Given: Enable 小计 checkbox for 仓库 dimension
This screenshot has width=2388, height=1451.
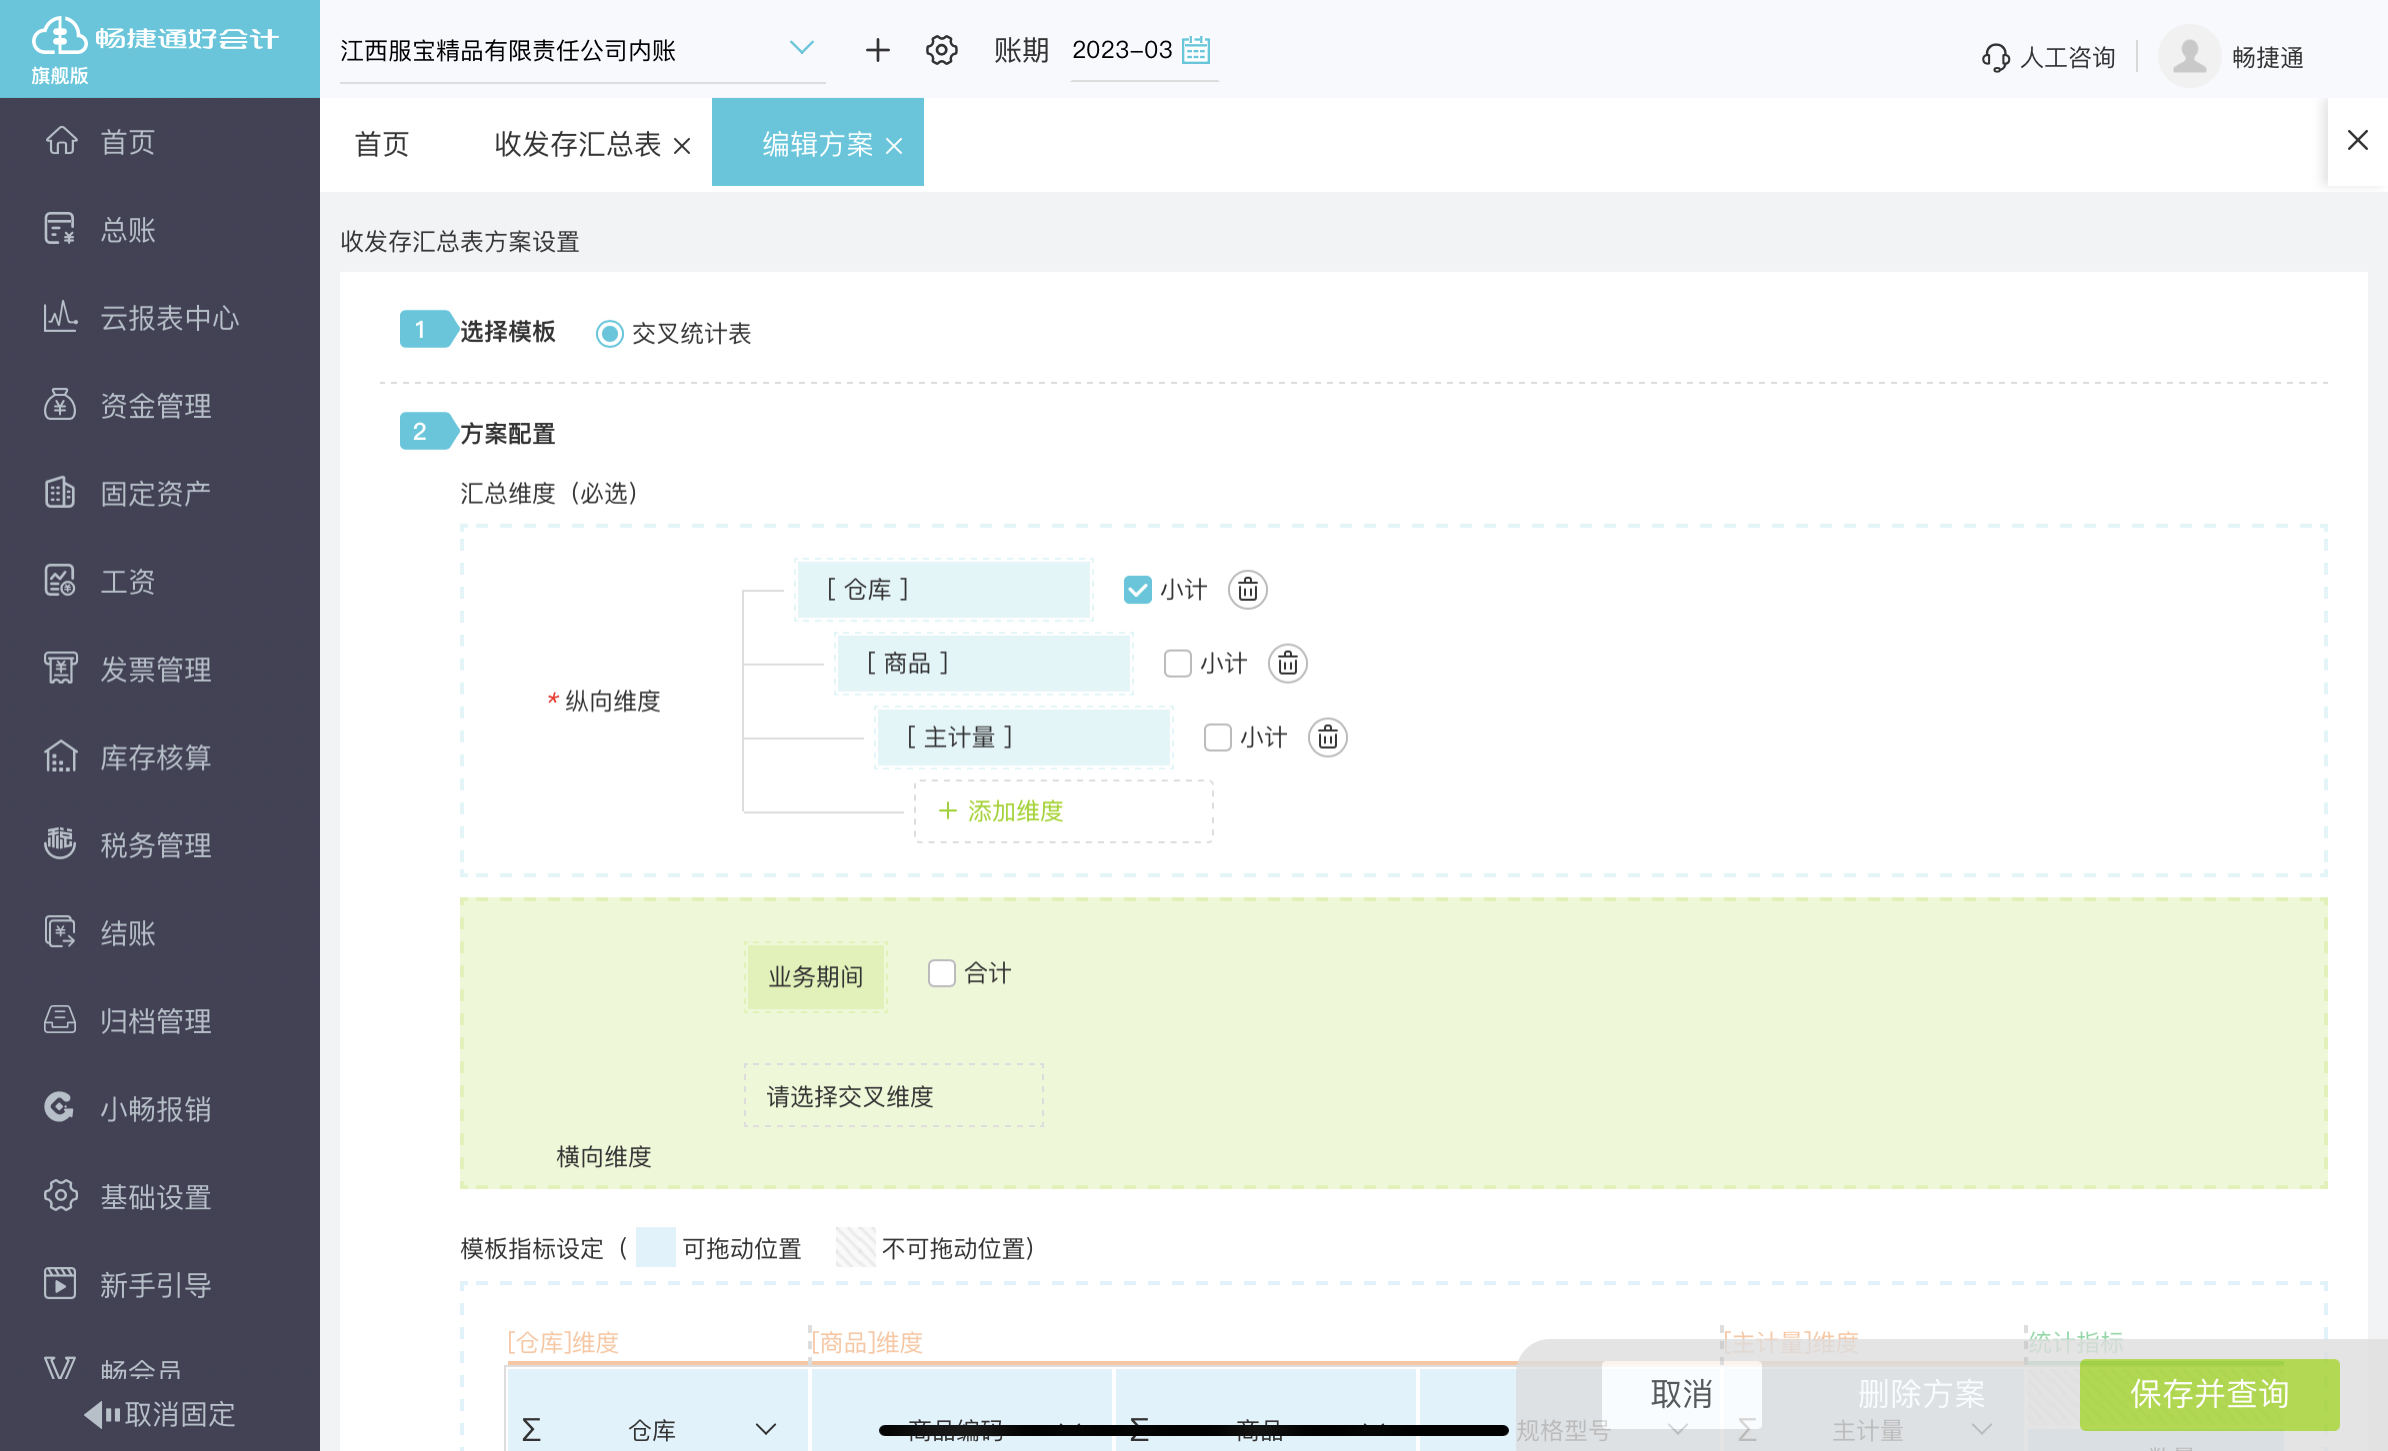Looking at the screenshot, I should point(1136,588).
